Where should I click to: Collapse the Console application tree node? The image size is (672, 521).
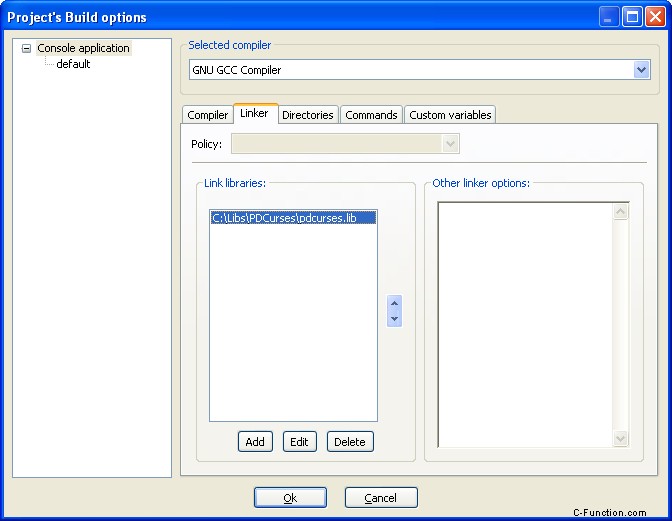click(26, 48)
